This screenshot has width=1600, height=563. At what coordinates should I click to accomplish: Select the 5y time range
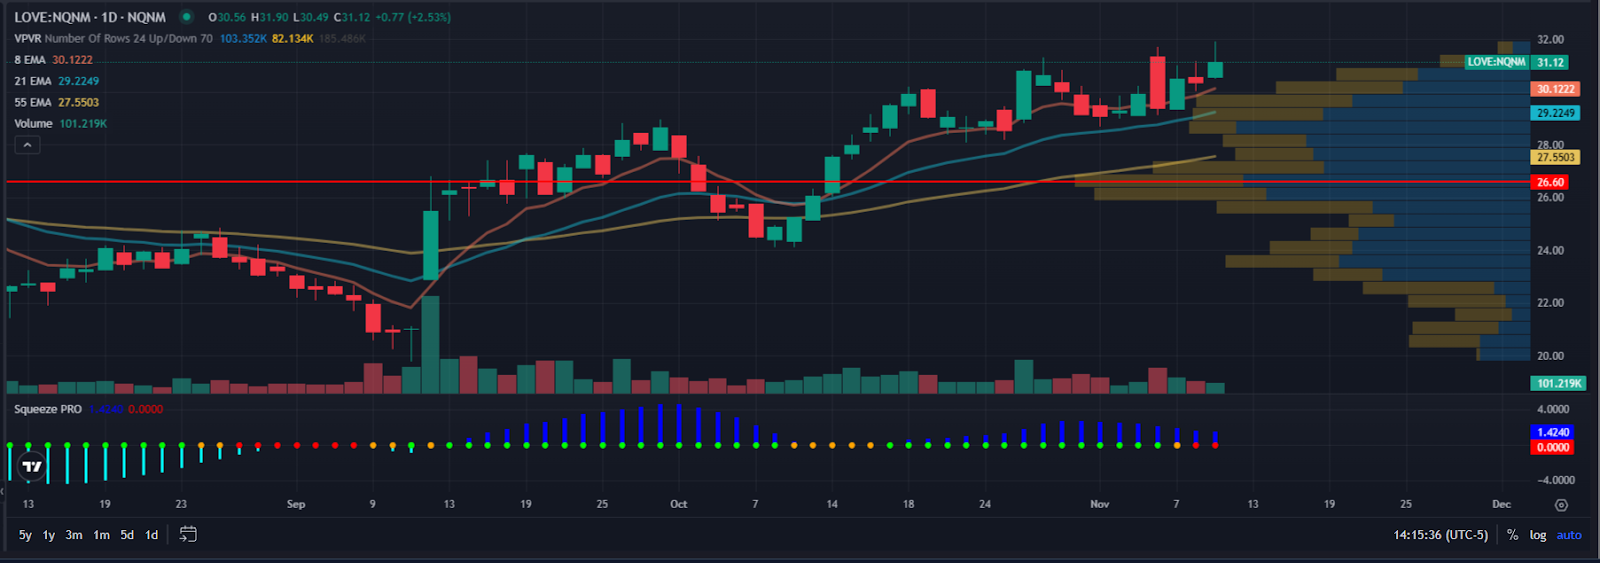[x=25, y=535]
